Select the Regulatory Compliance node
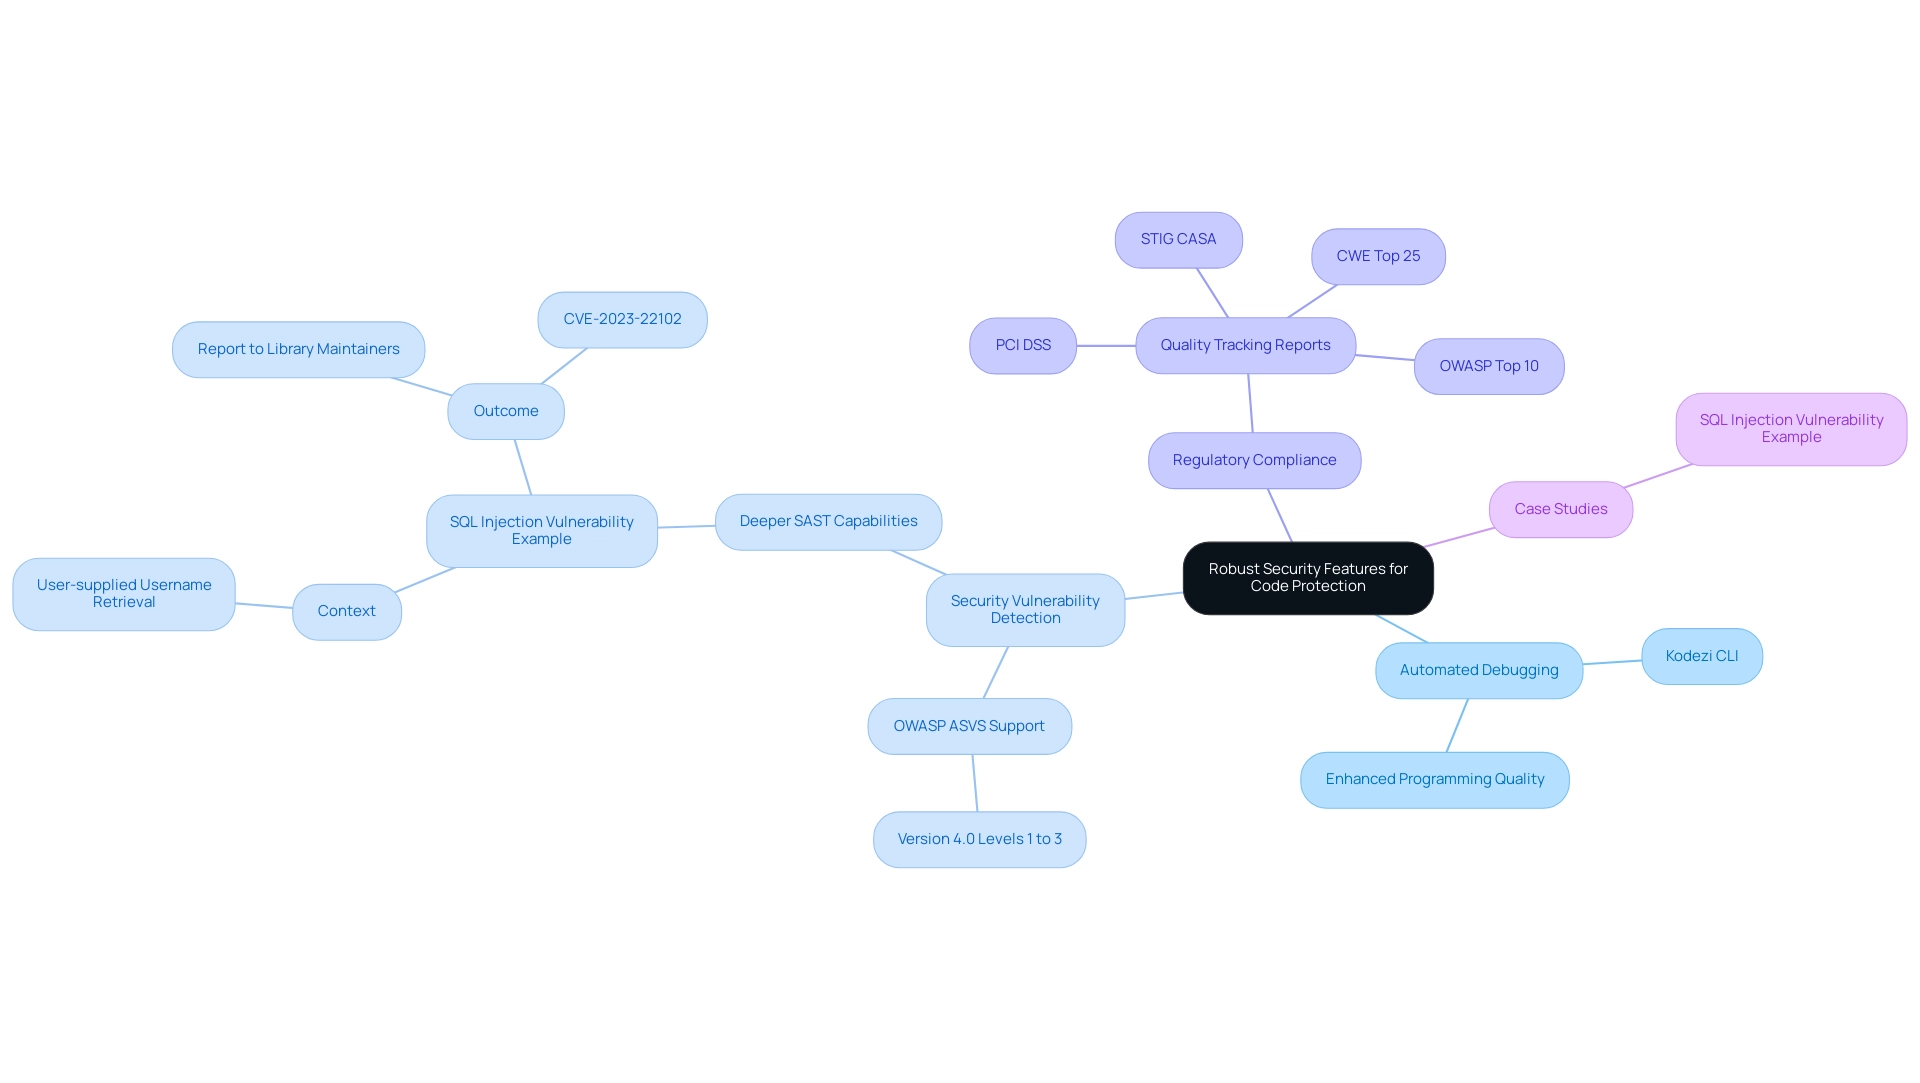This screenshot has width=1920, height=1083. coord(1254,459)
